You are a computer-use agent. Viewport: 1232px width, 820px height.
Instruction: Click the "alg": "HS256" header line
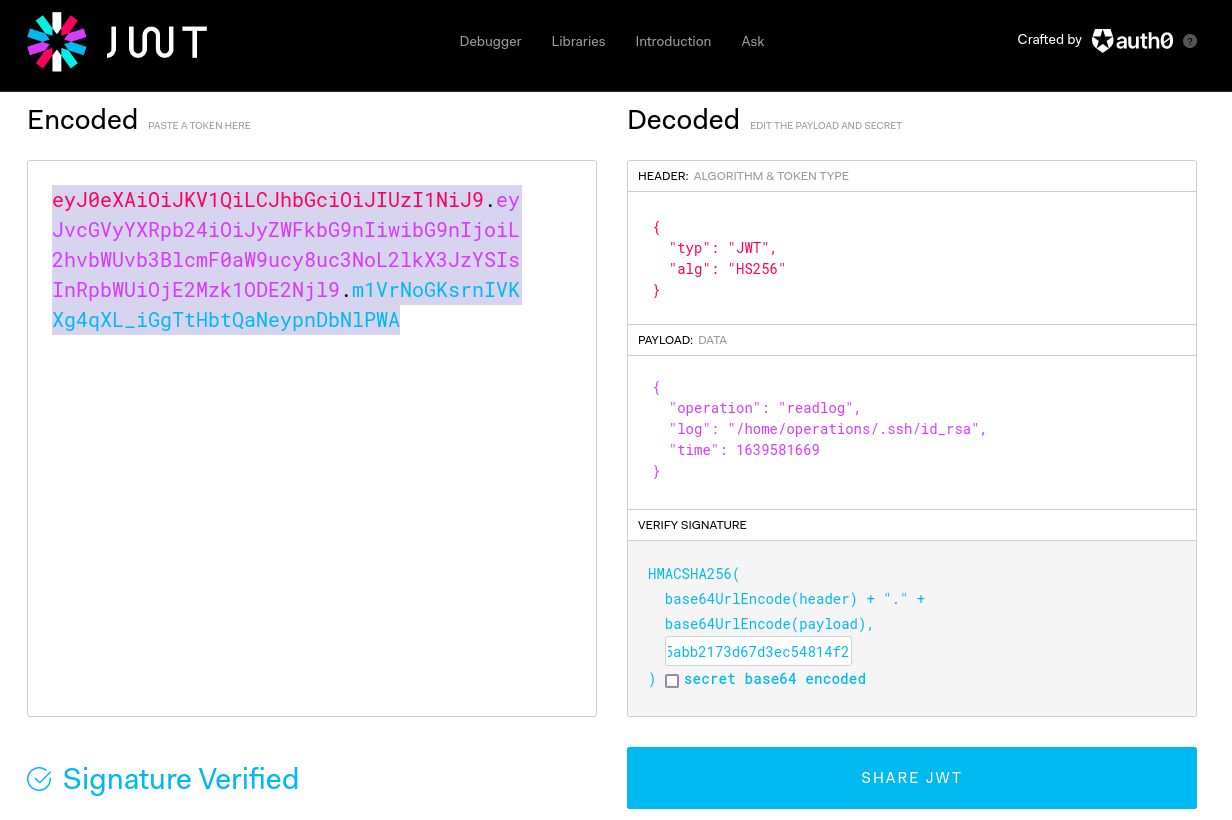click(727, 269)
